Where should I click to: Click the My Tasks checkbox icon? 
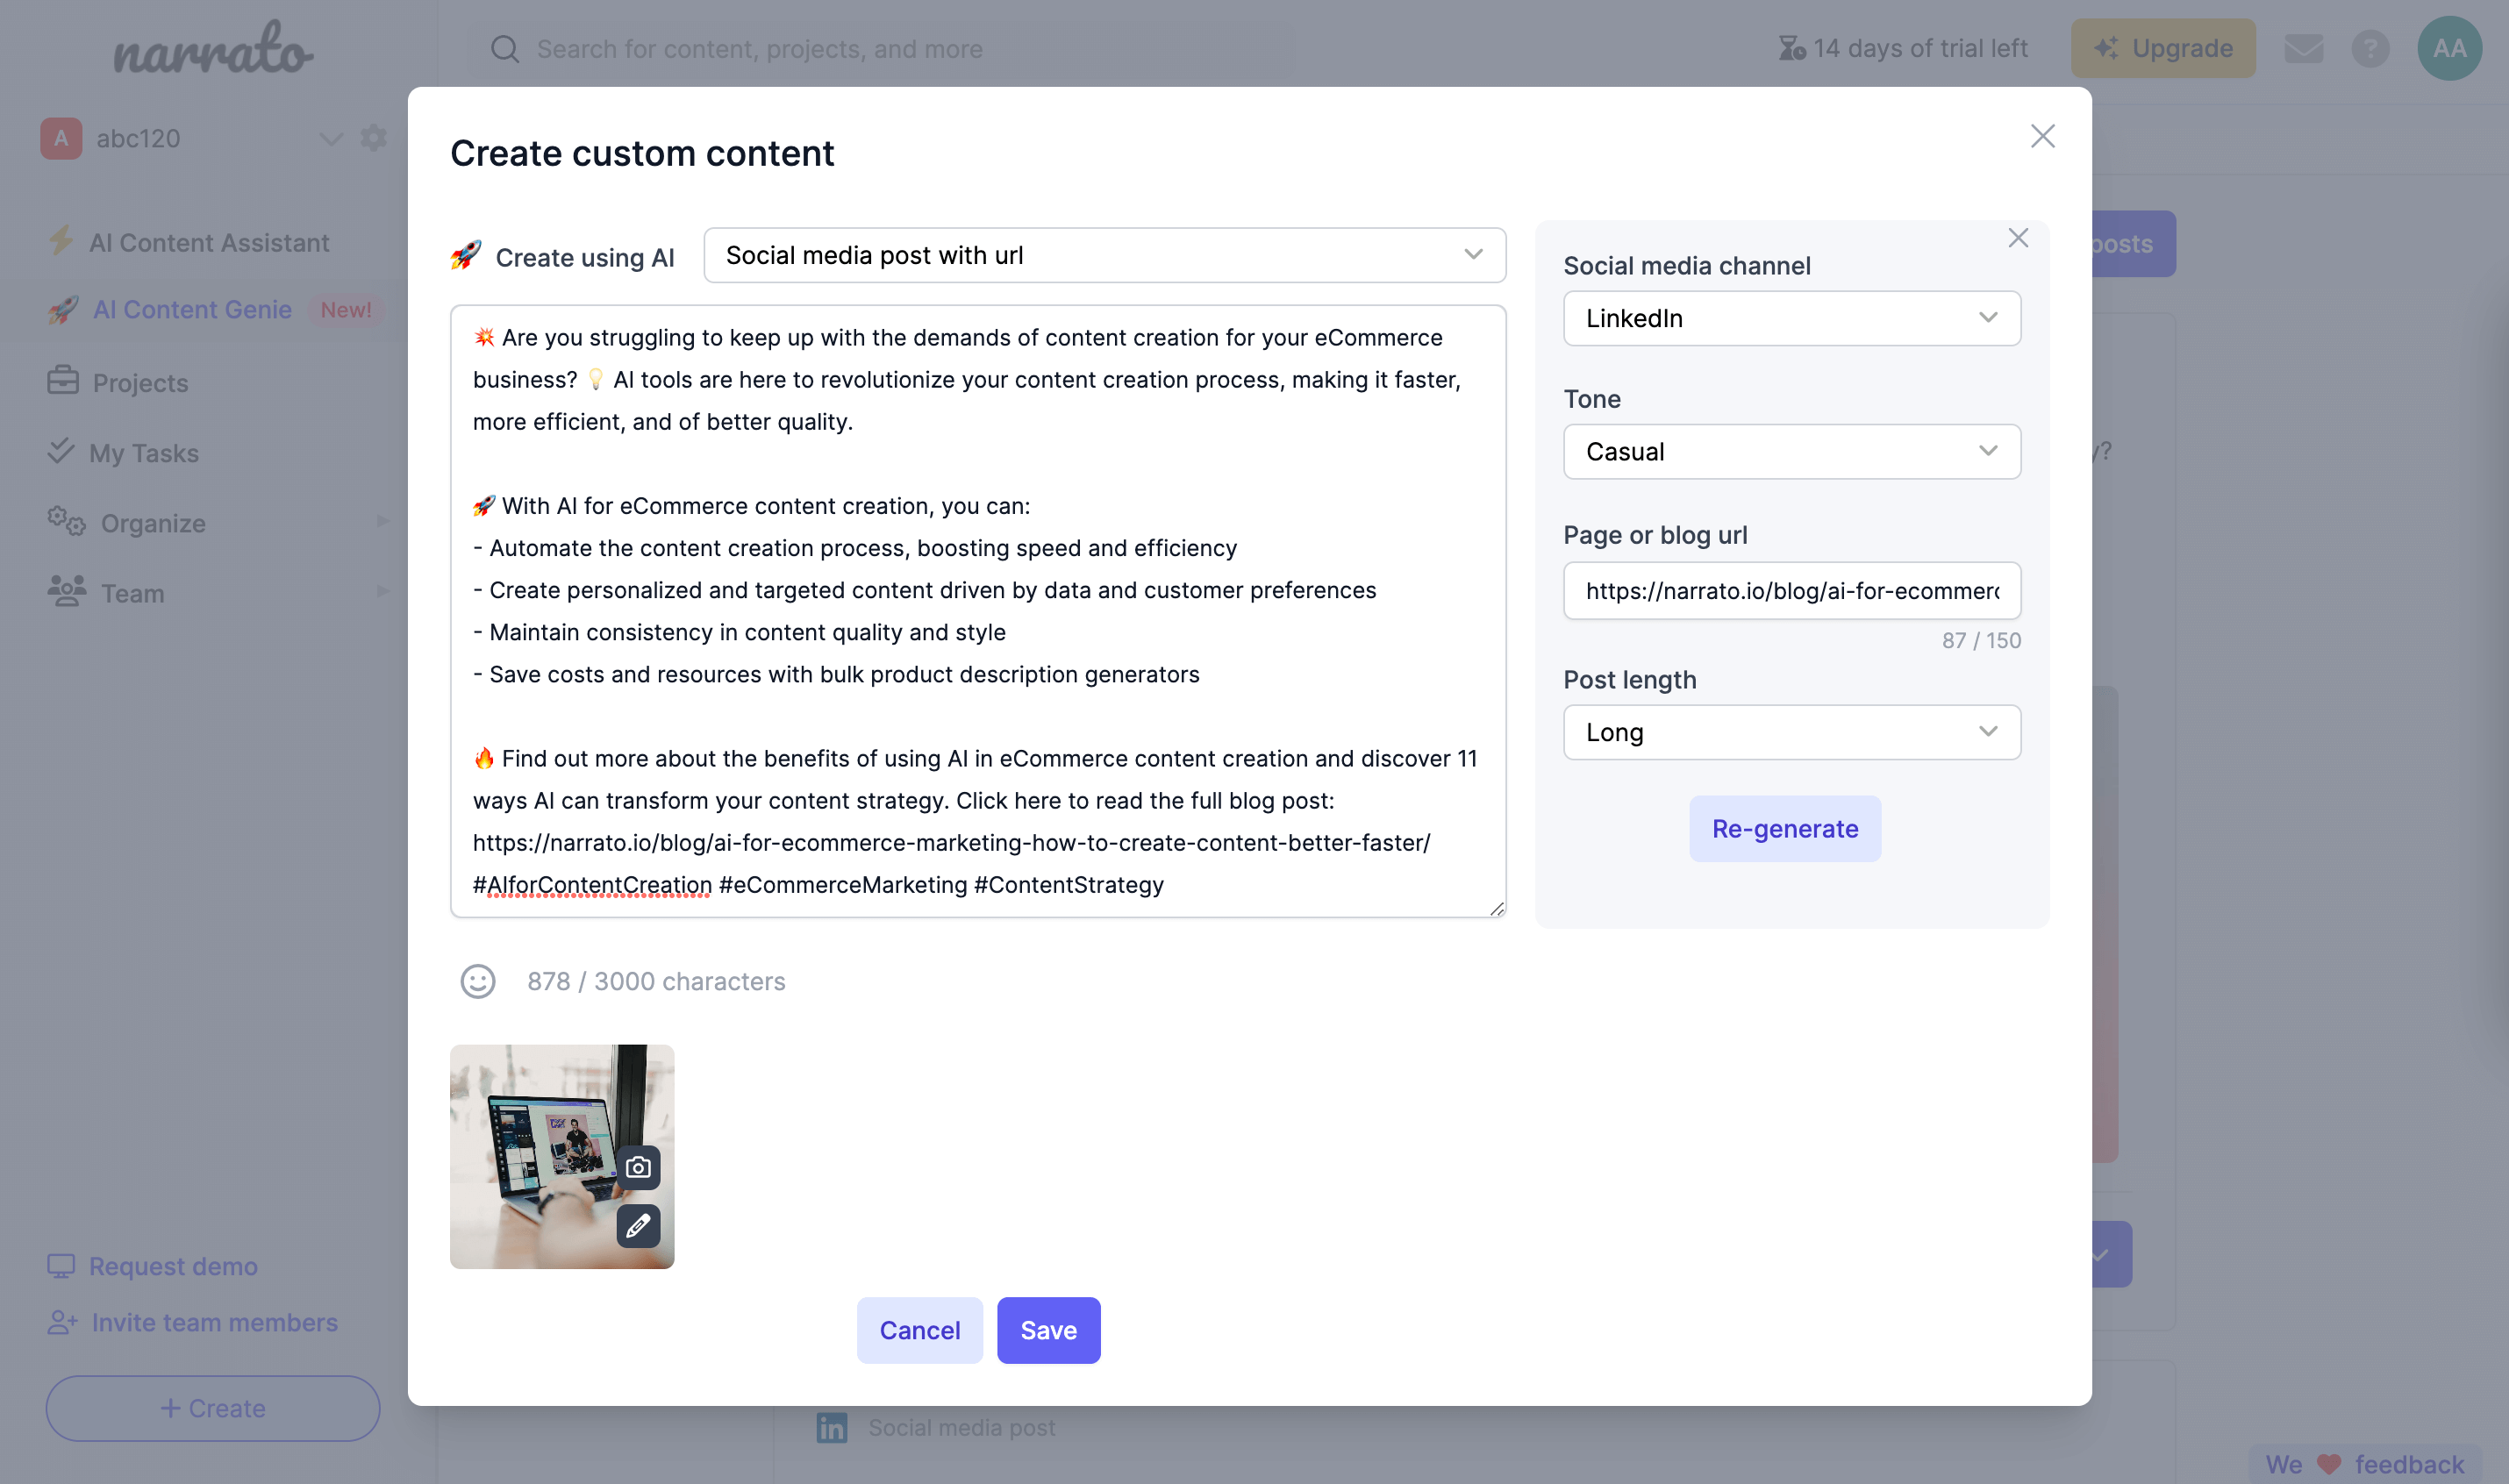click(x=60, y=453)
